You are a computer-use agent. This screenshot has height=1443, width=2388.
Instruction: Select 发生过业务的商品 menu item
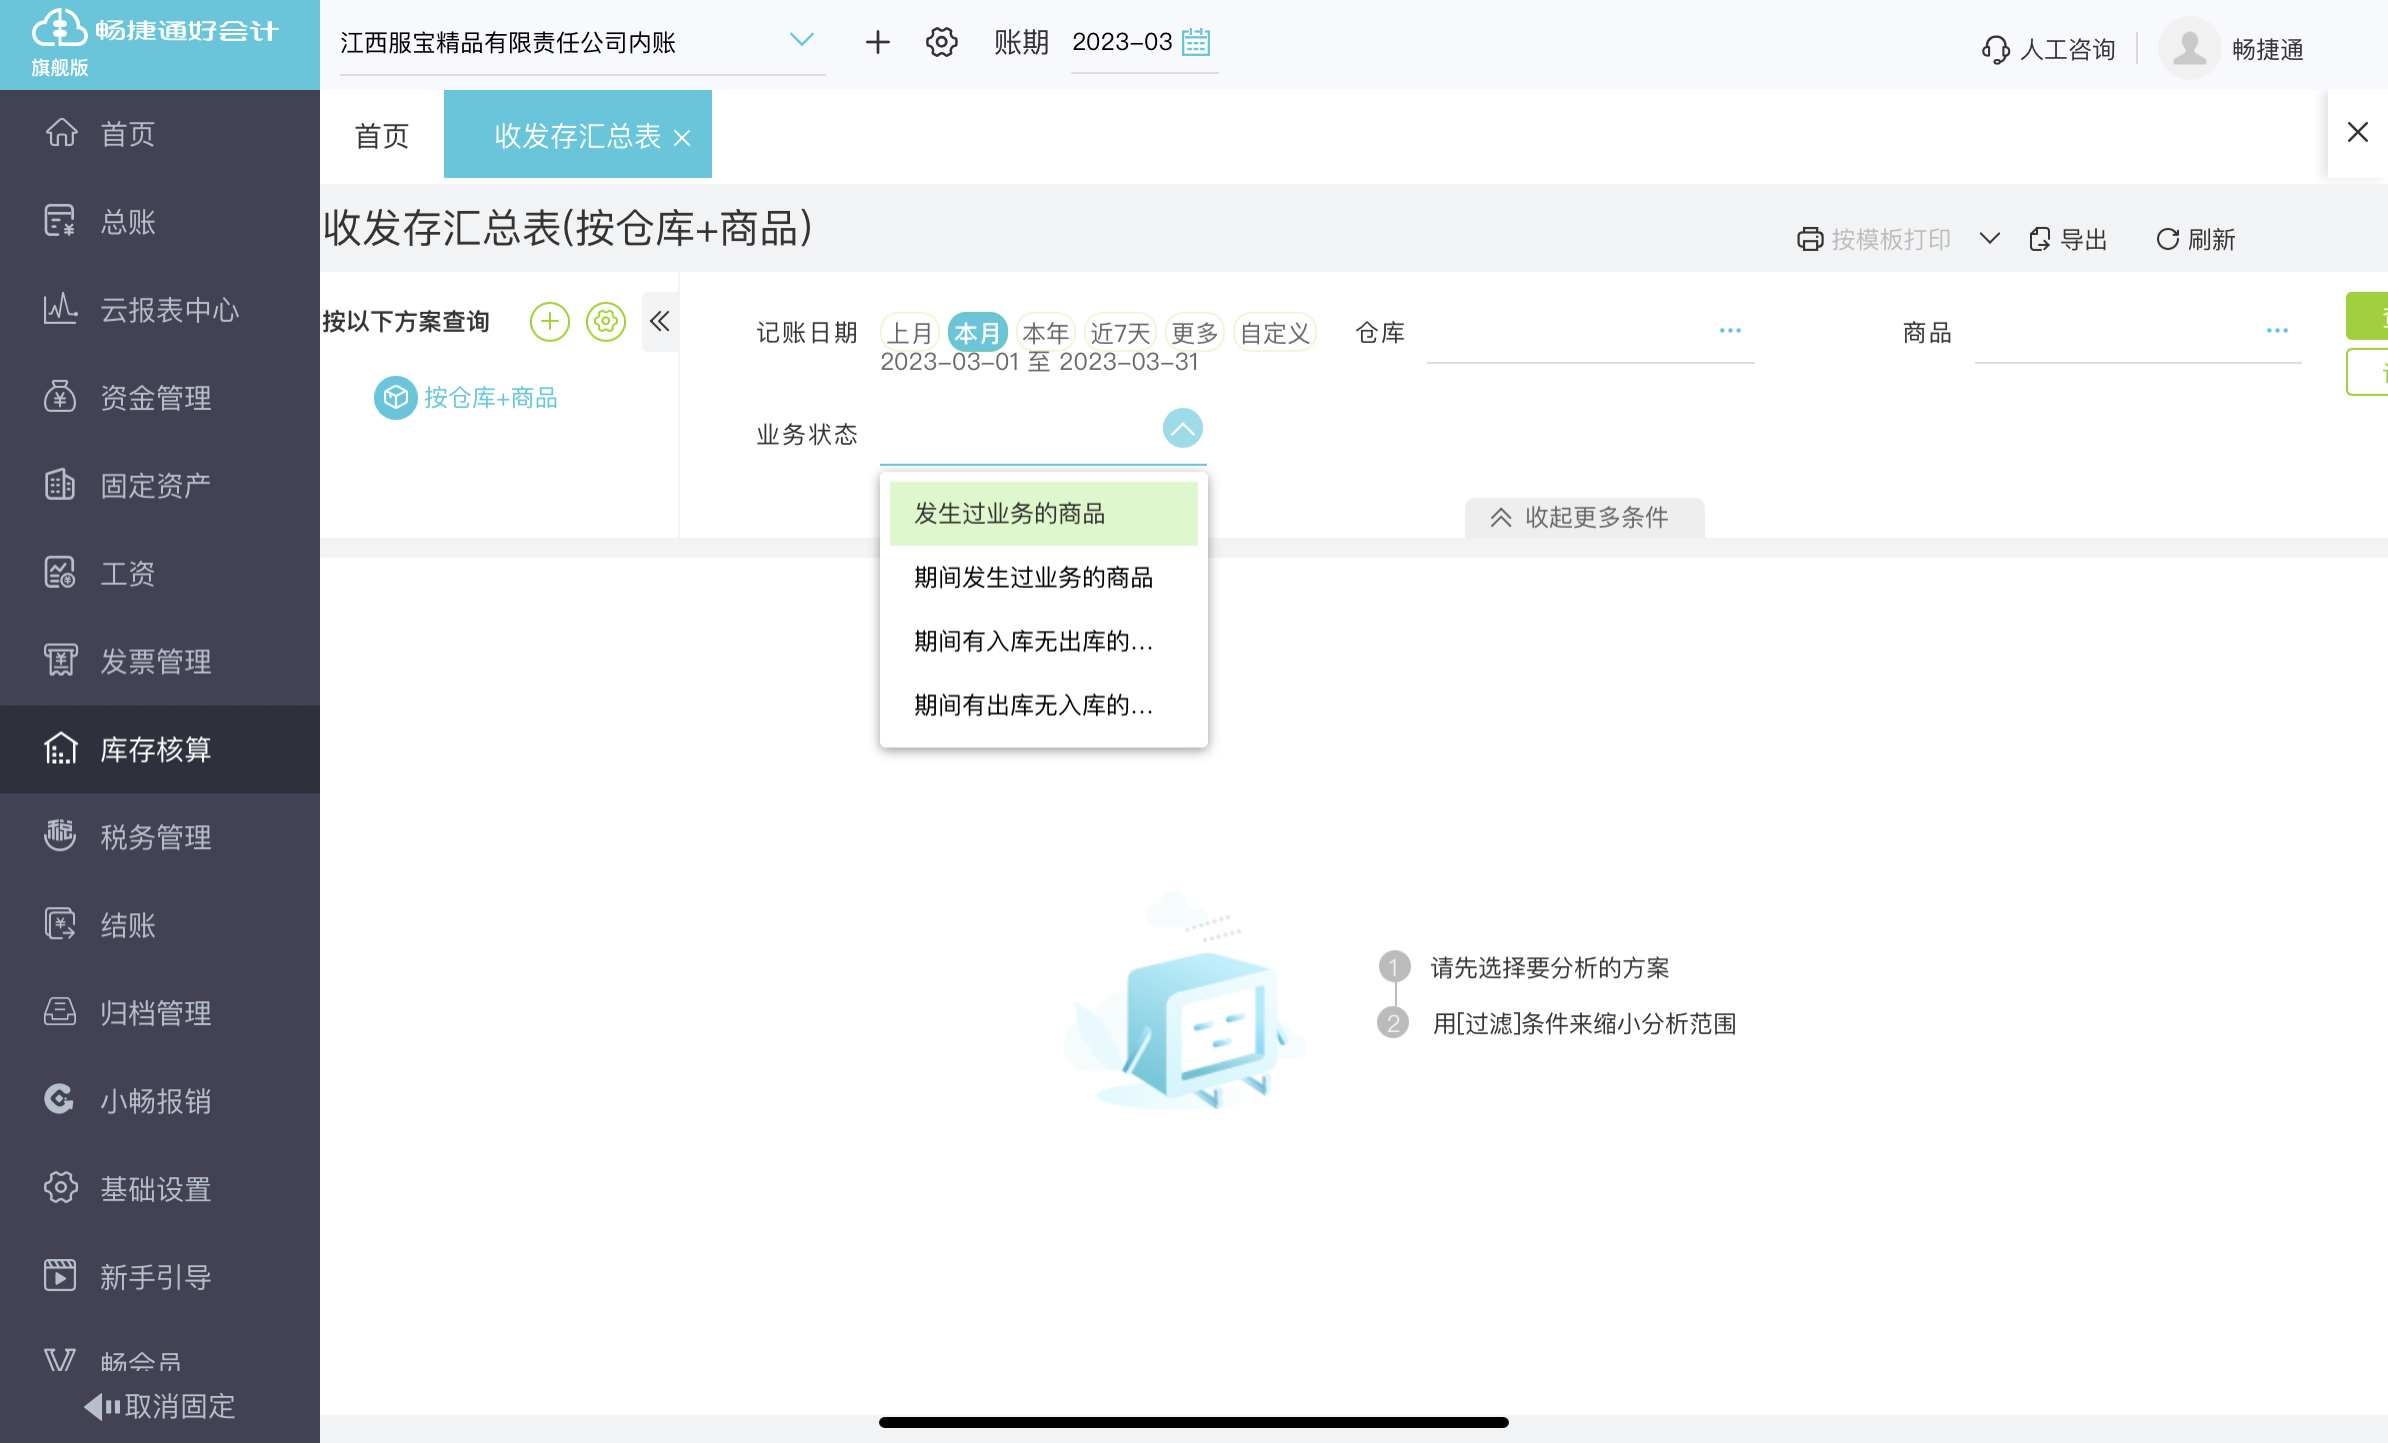click(x=1042, y=512)
